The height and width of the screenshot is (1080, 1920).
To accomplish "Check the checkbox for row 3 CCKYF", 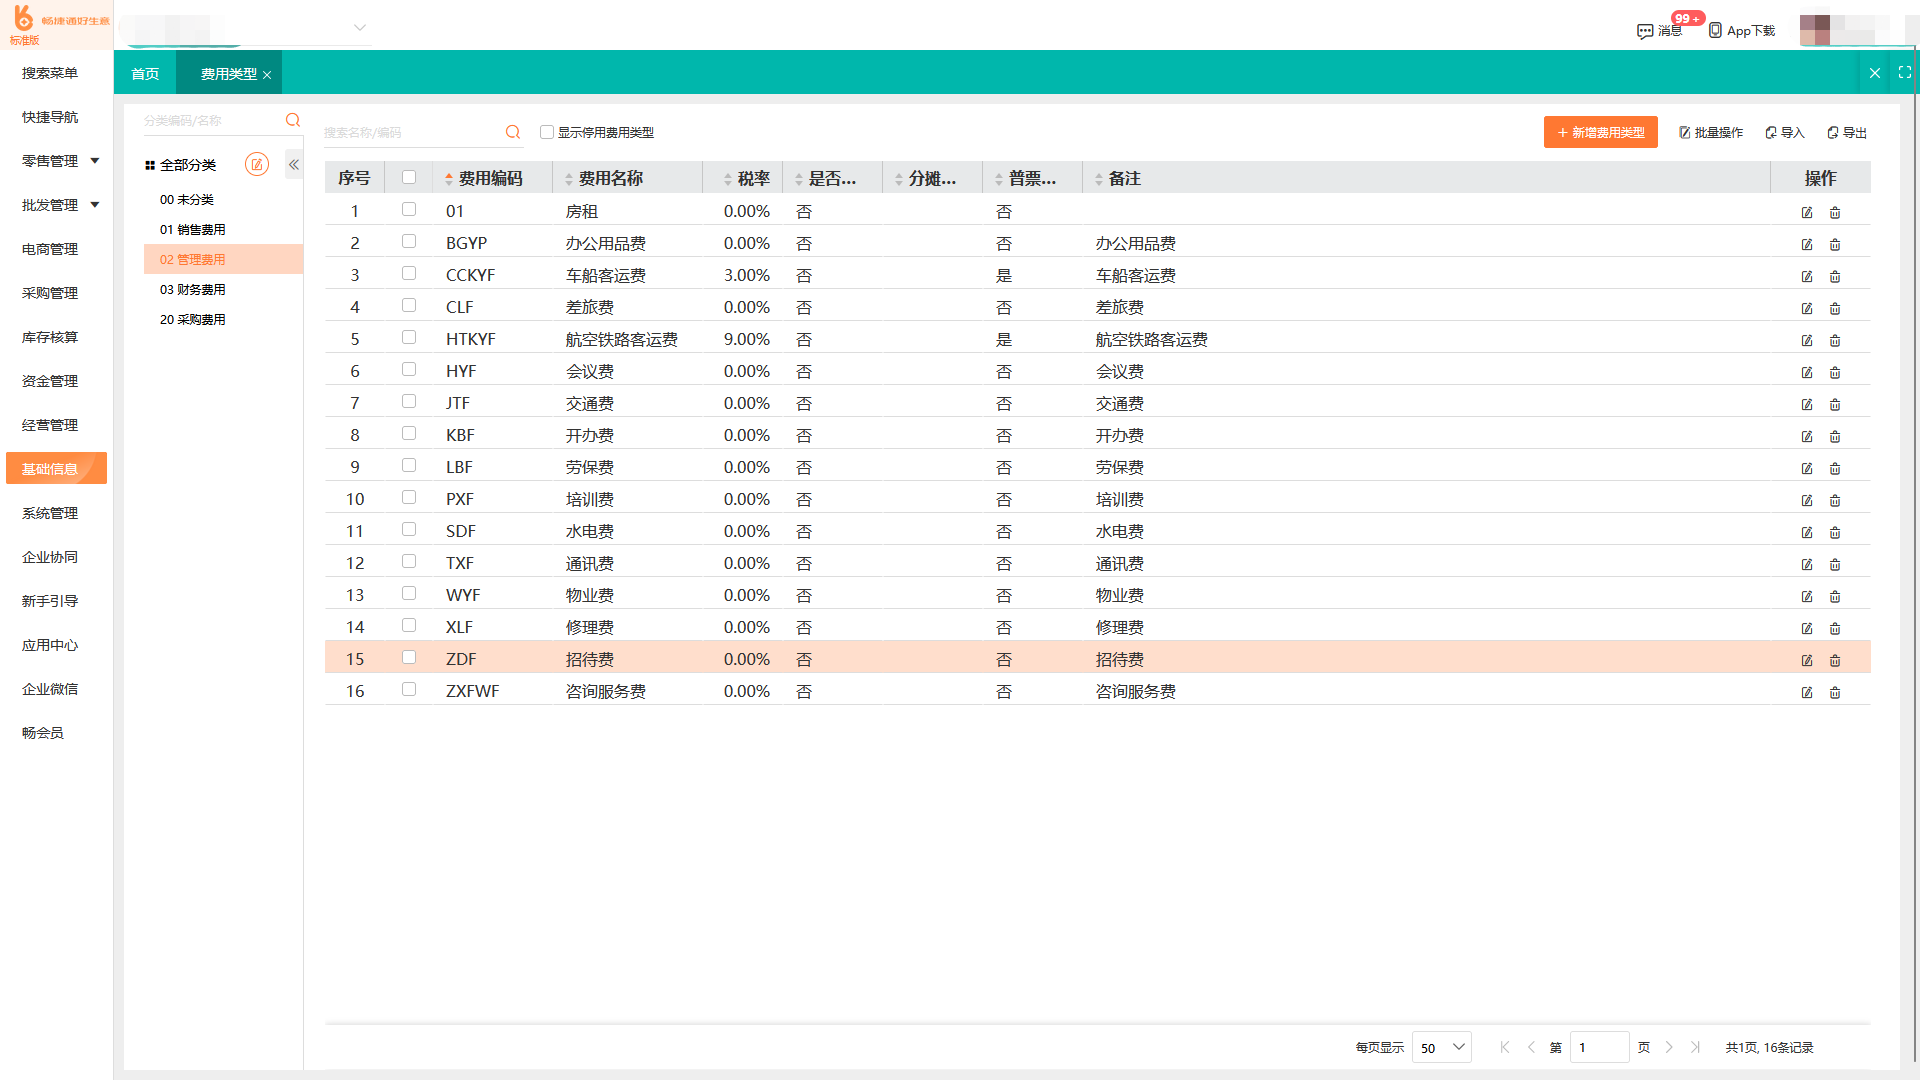I will [x=409, y=274].
